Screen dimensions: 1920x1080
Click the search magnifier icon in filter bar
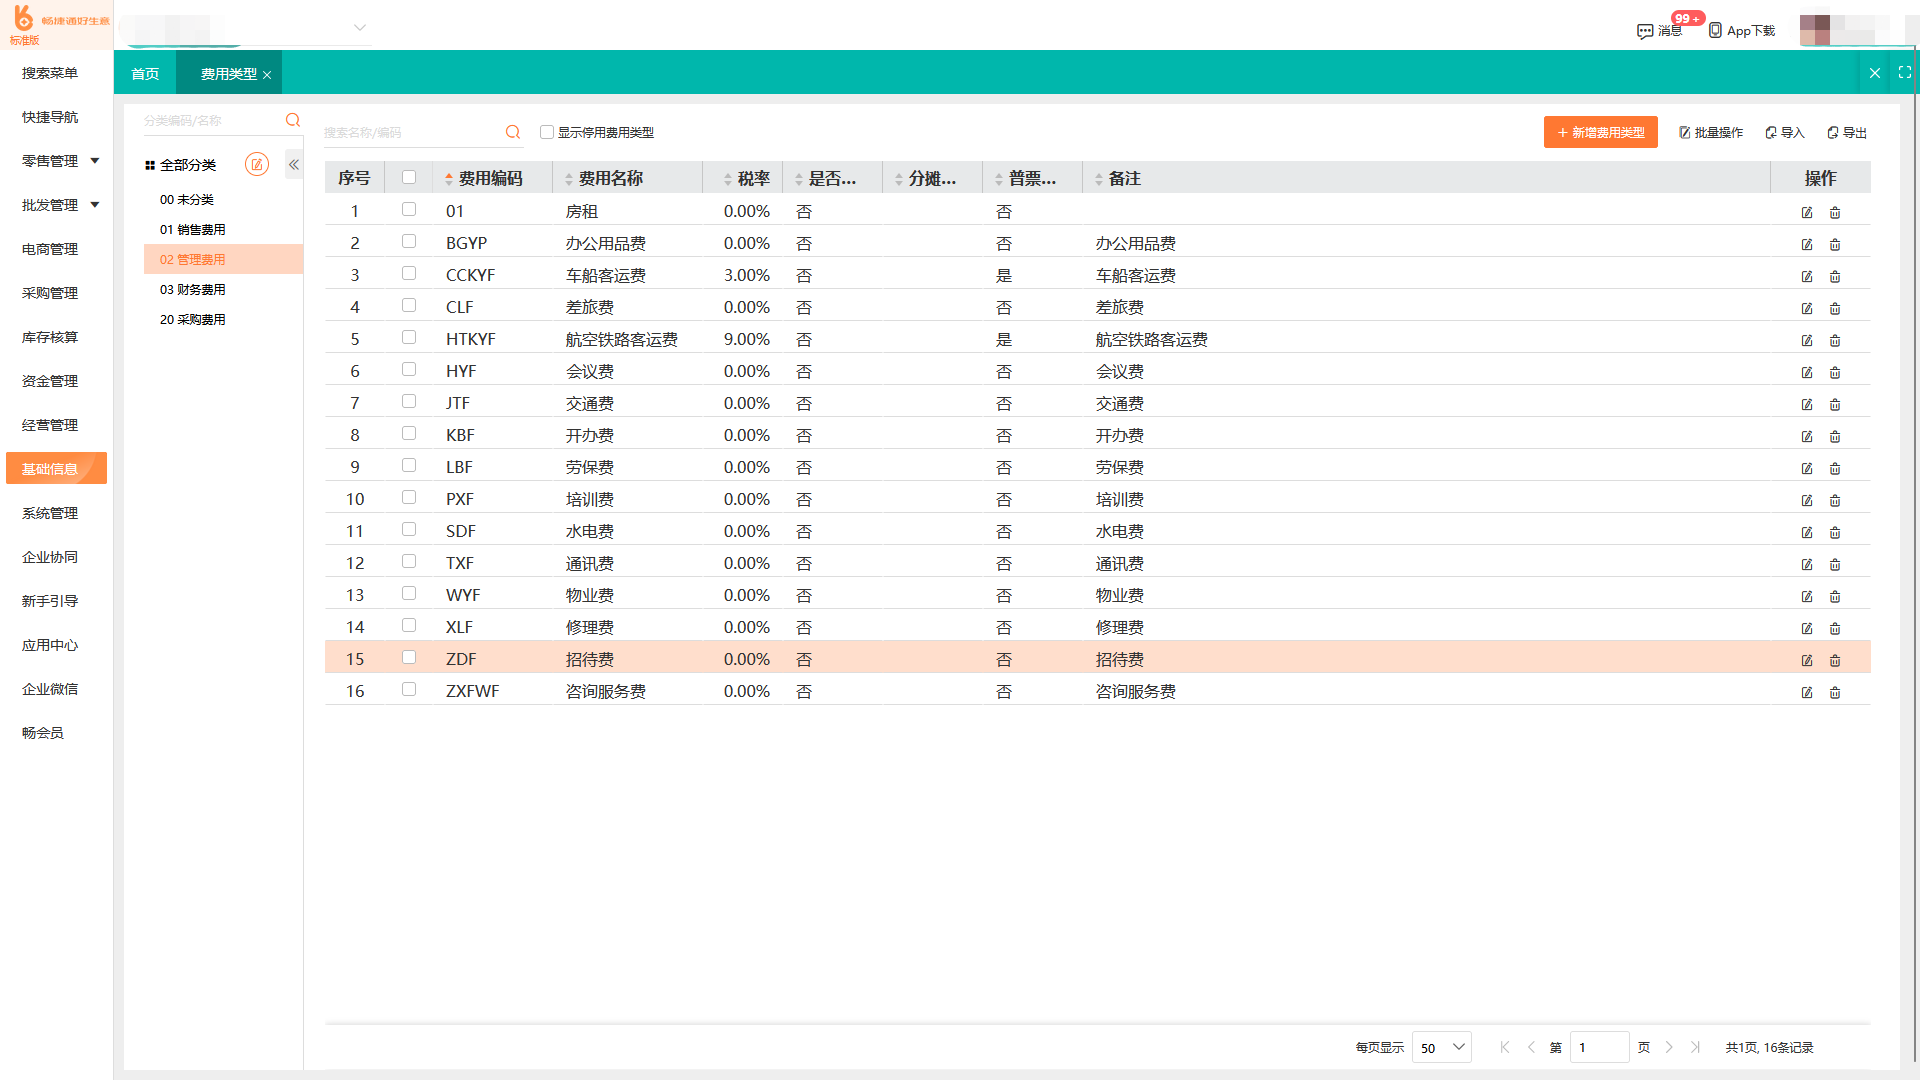tap(514, 131)
